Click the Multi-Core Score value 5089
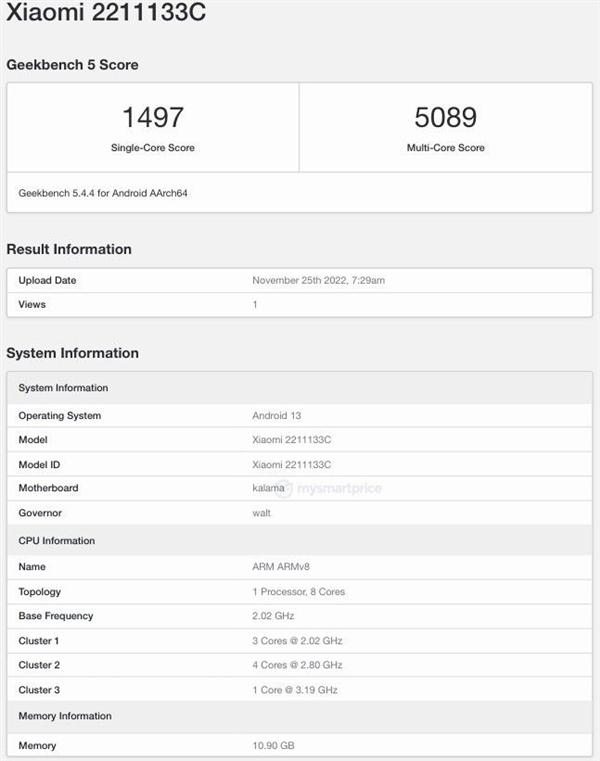 tap(445, 117)
